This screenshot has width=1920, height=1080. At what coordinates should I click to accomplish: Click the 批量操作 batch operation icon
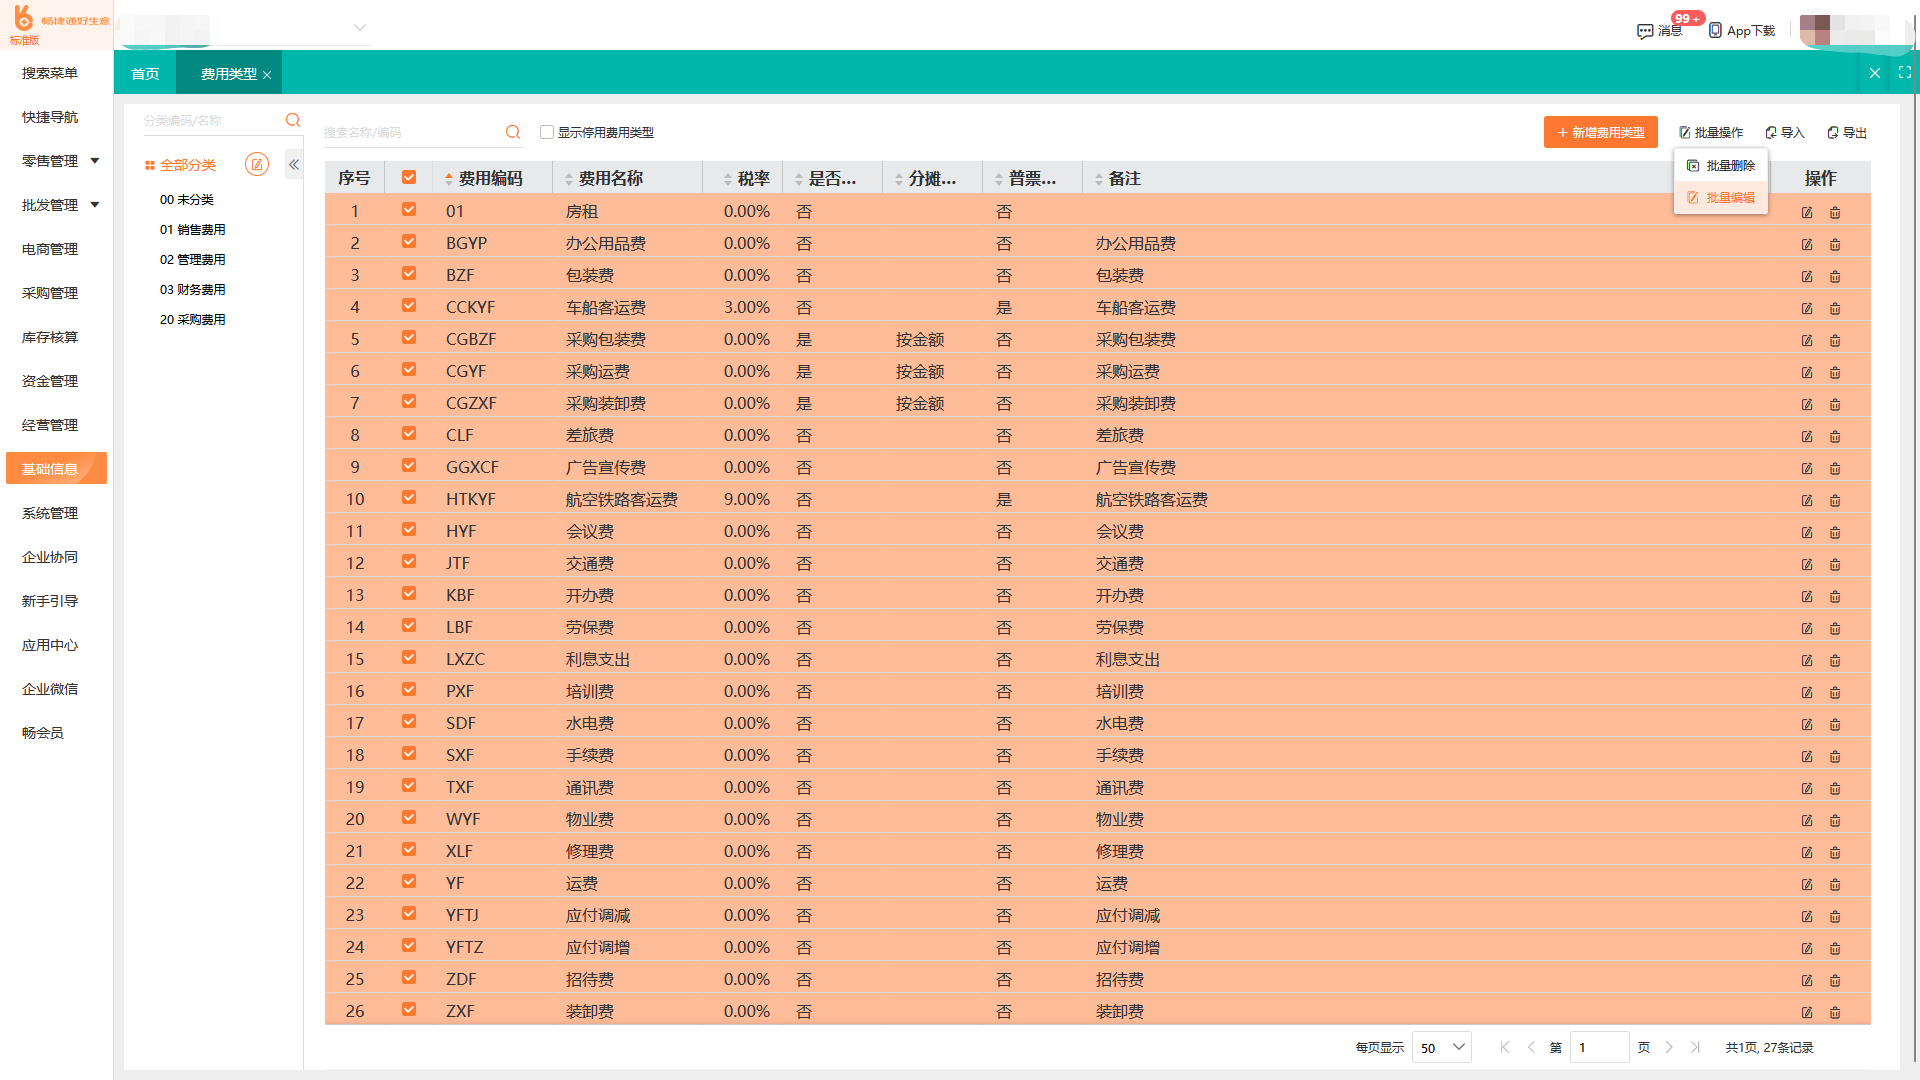tap(1710, 131)
